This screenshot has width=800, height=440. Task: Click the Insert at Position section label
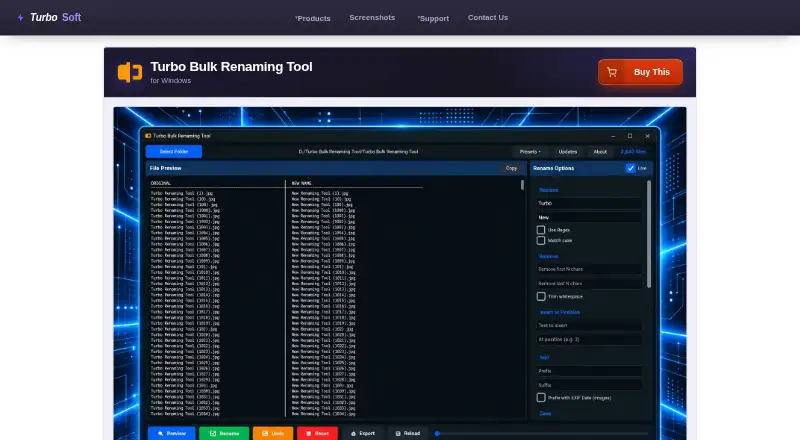pyautogui.click(x=560, y=312)
